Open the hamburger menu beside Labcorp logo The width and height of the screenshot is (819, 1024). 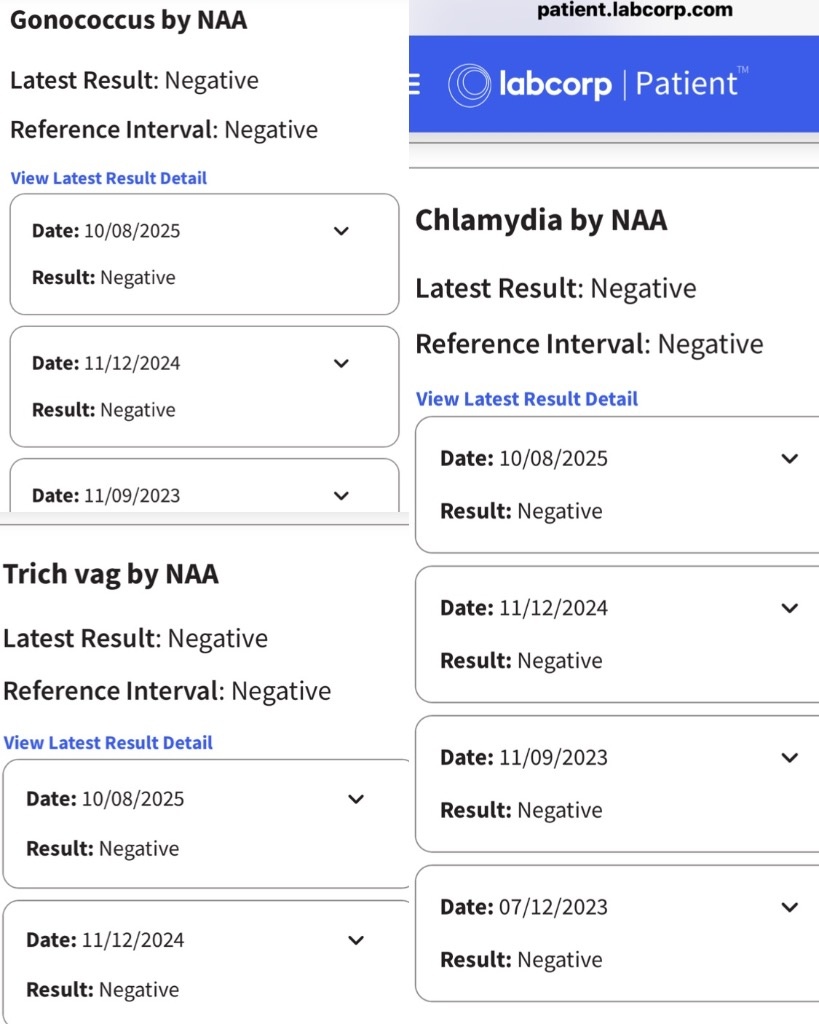tap(415, 84)
